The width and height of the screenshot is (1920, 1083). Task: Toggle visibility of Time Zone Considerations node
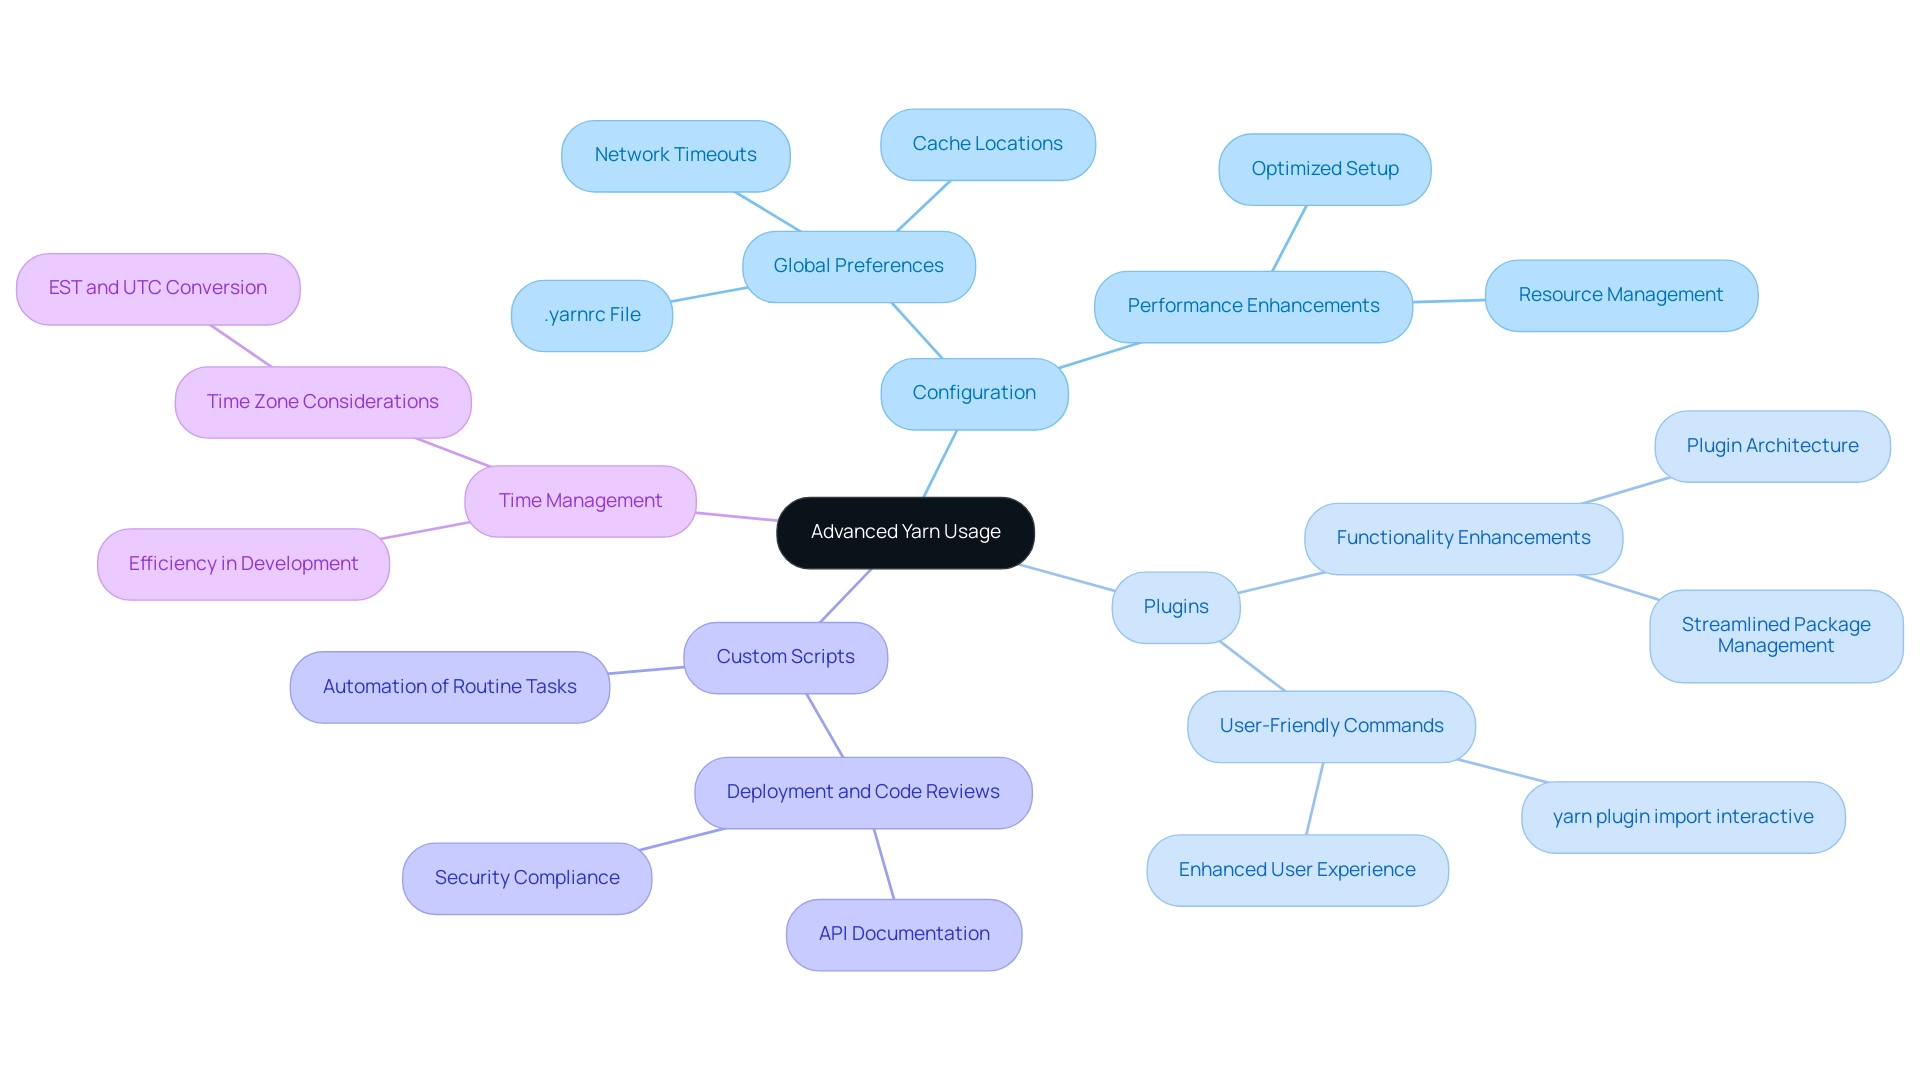[x=324, y=401]
